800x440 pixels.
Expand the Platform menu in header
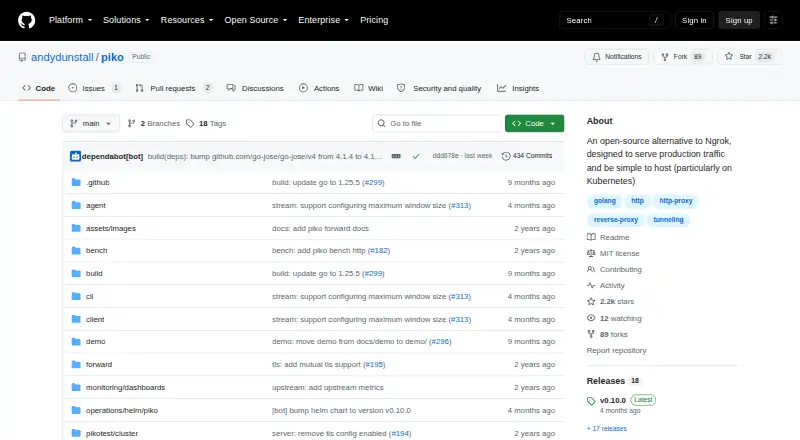tap(70, 20)
